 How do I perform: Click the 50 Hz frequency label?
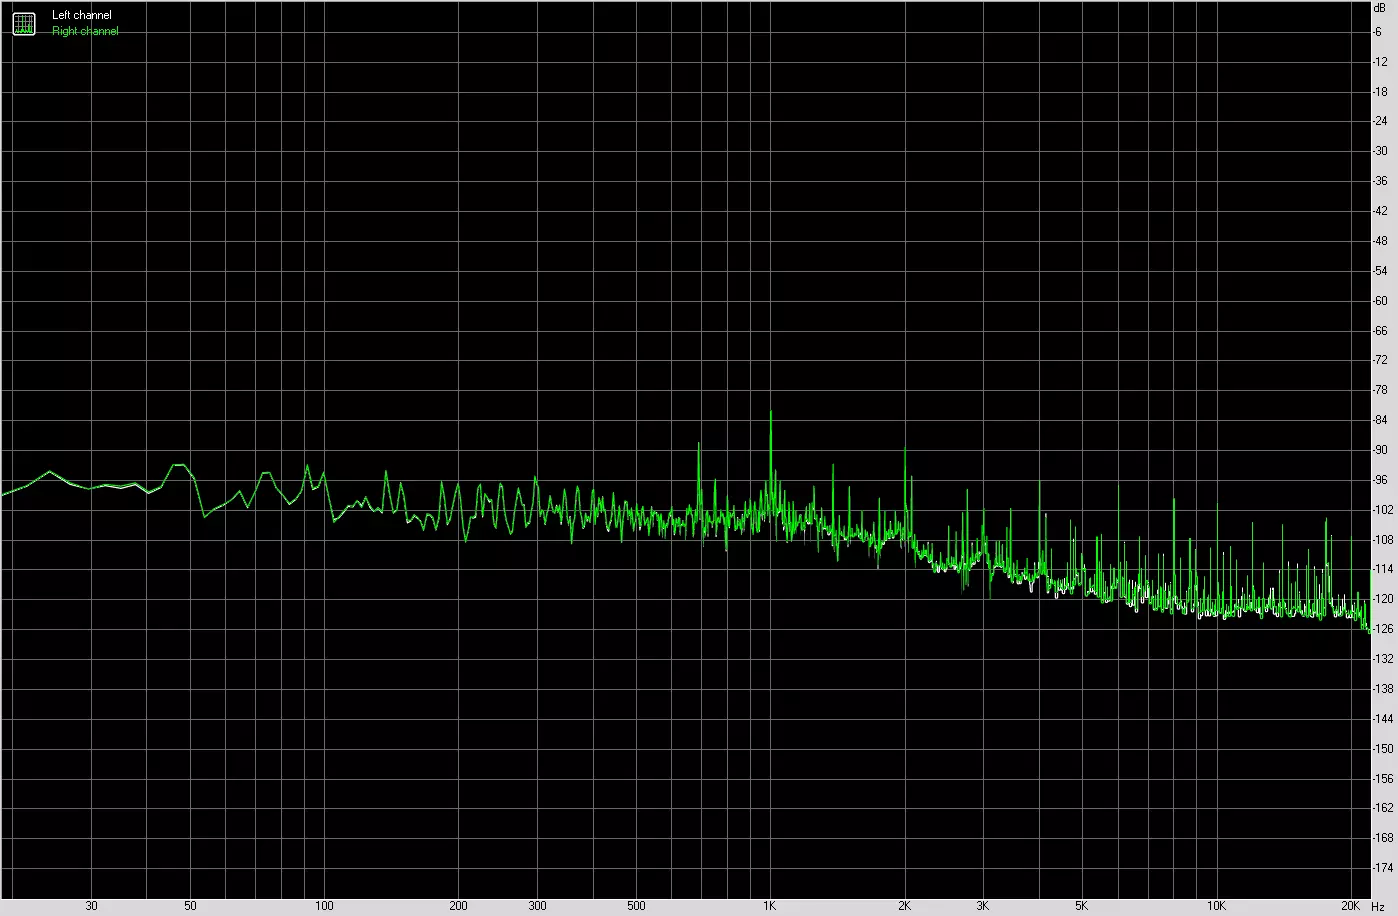tap(190, 906)
